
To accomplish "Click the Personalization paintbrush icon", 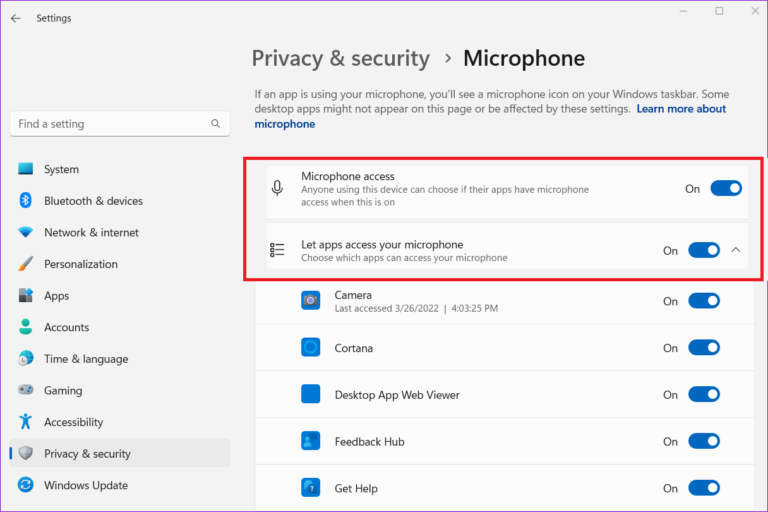I will click(x=25, y=264).
